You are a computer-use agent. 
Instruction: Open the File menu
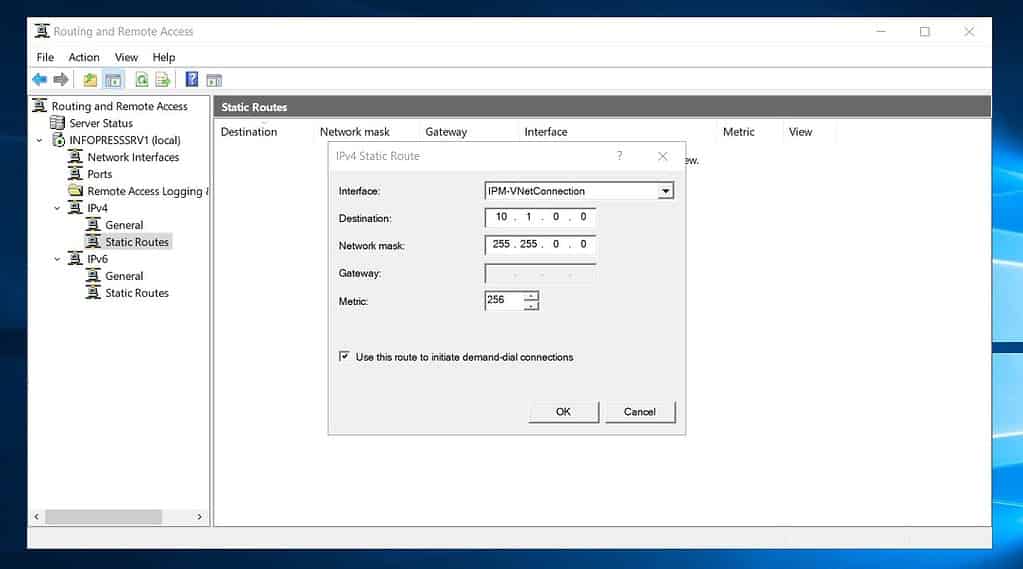coord(45,57)
